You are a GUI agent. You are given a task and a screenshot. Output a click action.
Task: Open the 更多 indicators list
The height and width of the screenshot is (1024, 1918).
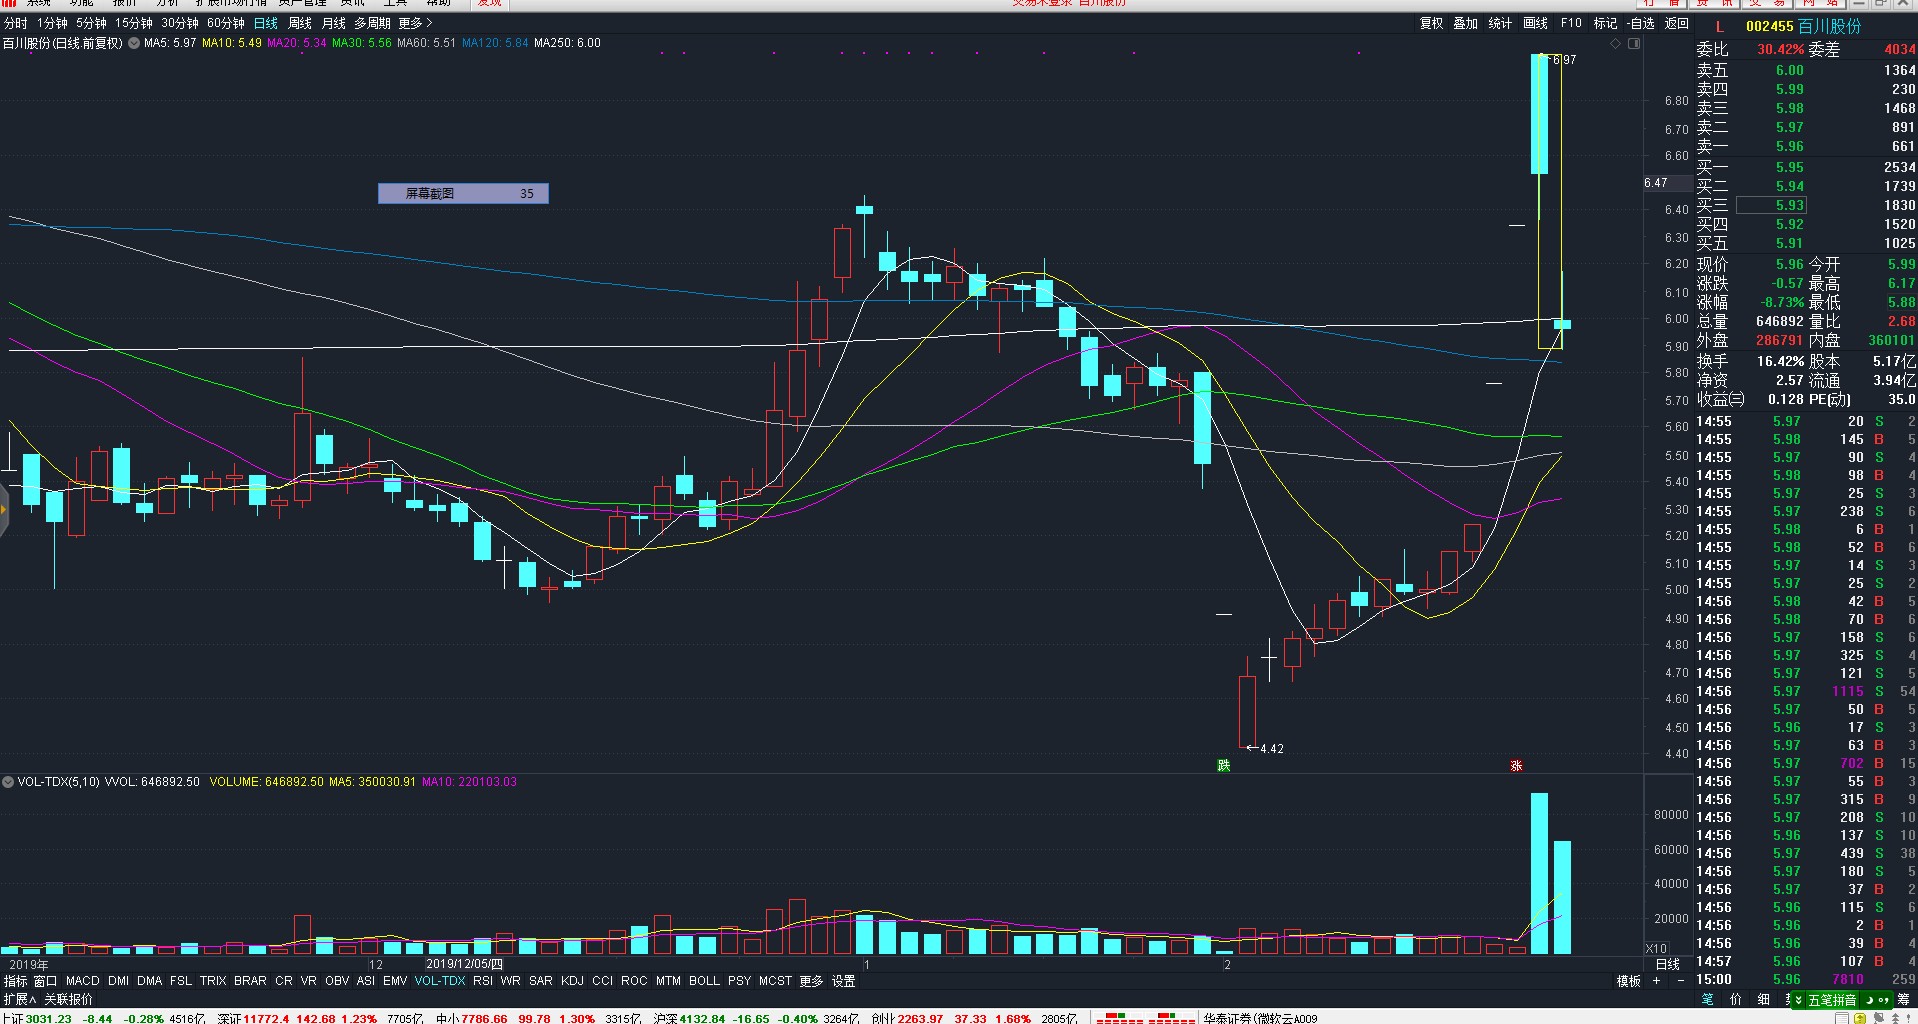pyautogui.click(x=811, y=981)
